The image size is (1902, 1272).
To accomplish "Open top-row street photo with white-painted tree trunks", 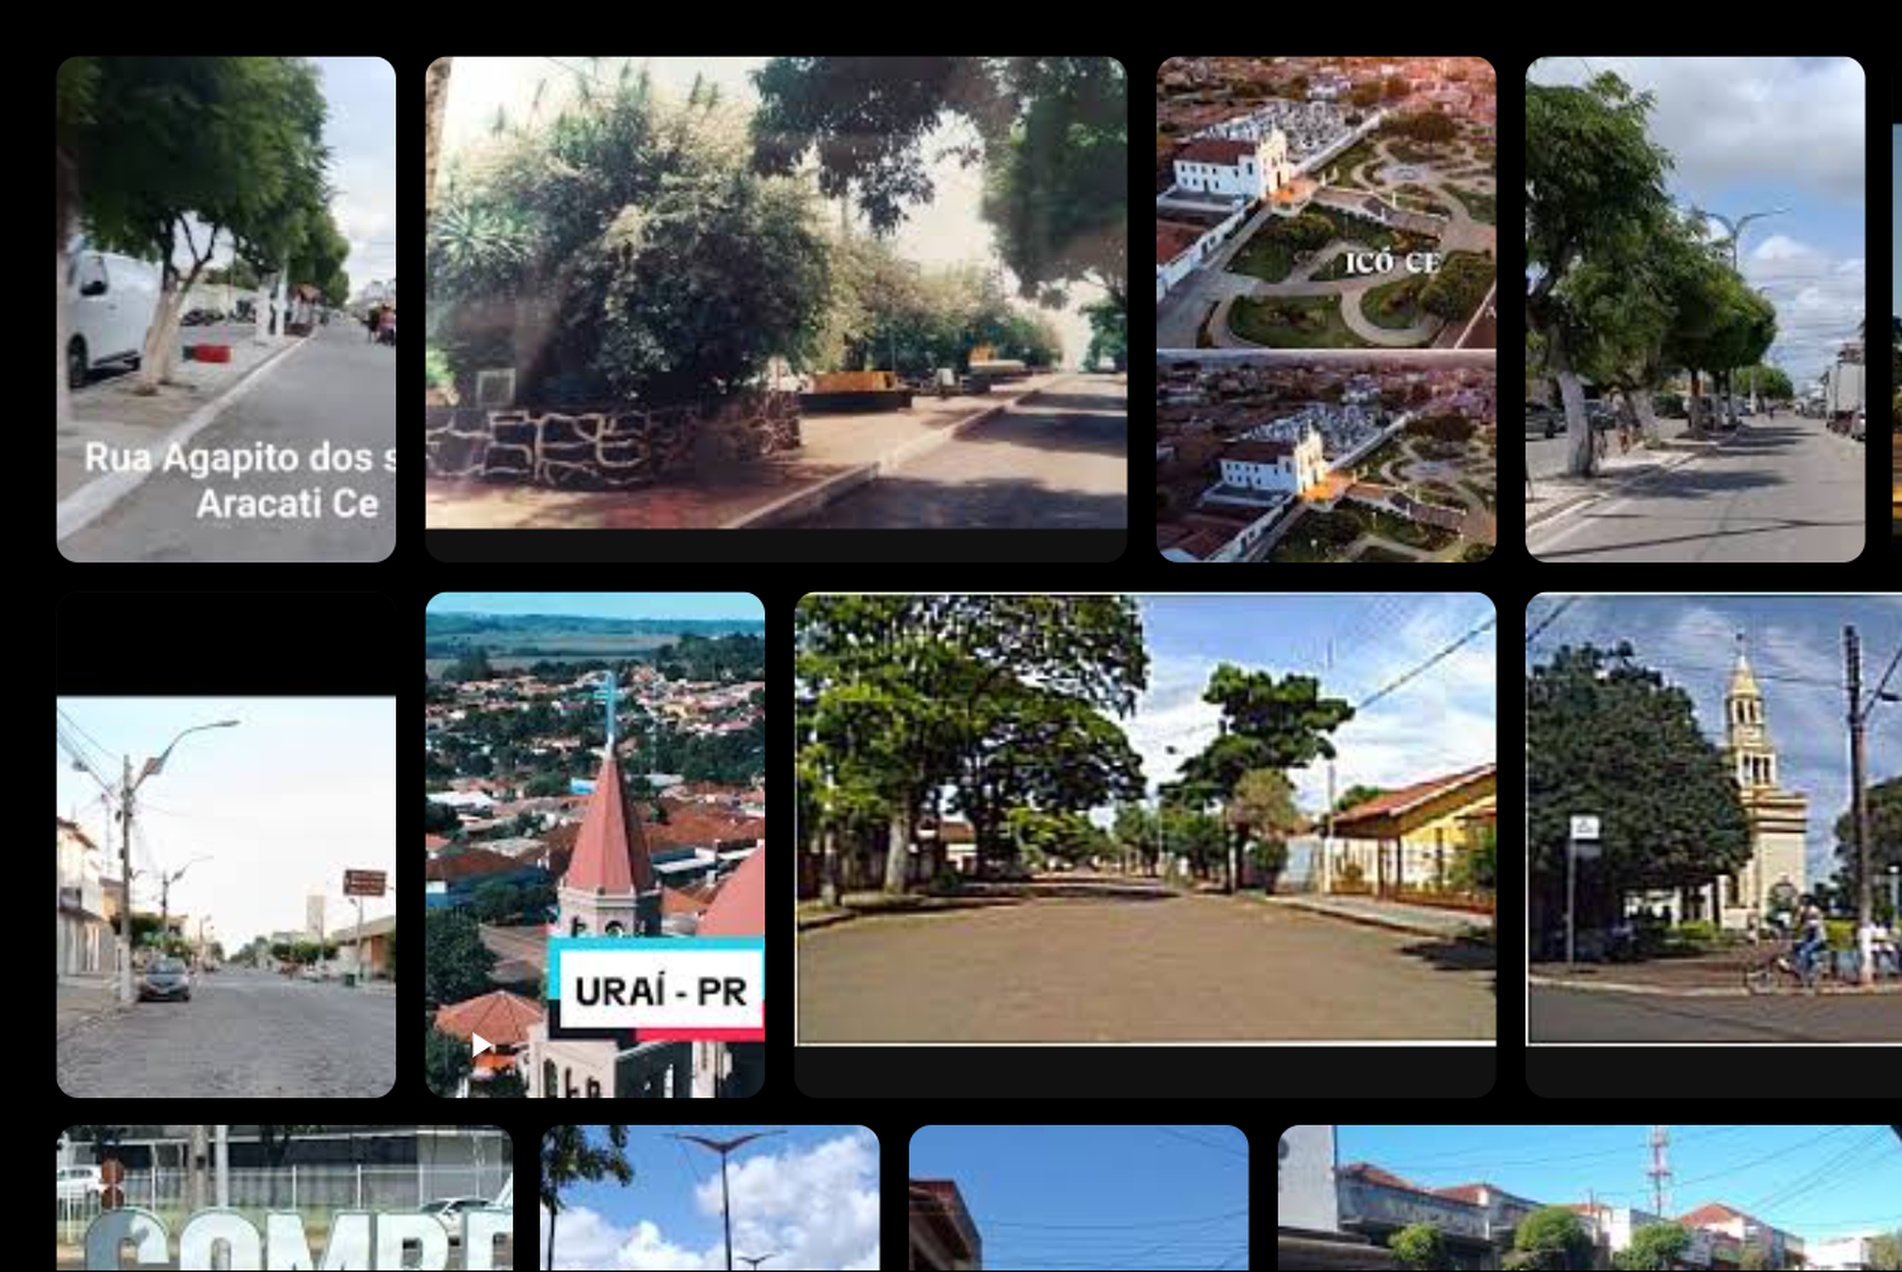I will [1694, 308].
